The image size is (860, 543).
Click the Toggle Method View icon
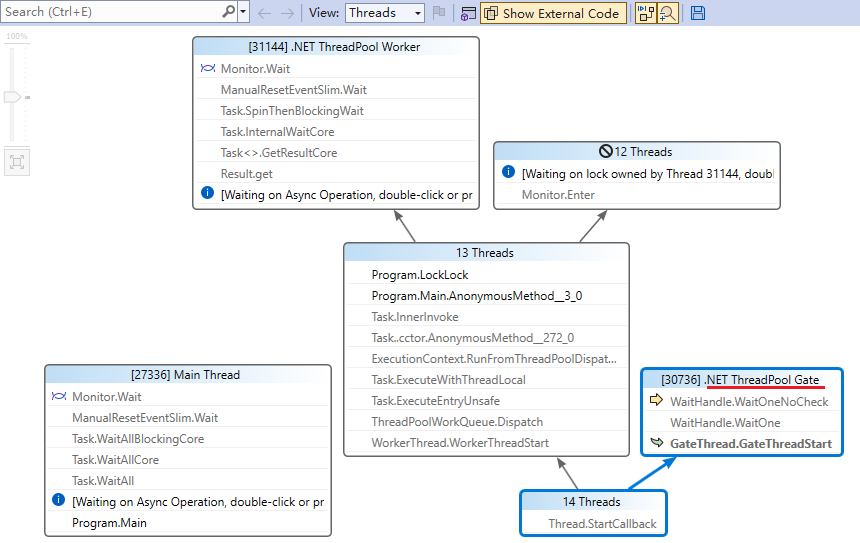click(x=467, y=13)
